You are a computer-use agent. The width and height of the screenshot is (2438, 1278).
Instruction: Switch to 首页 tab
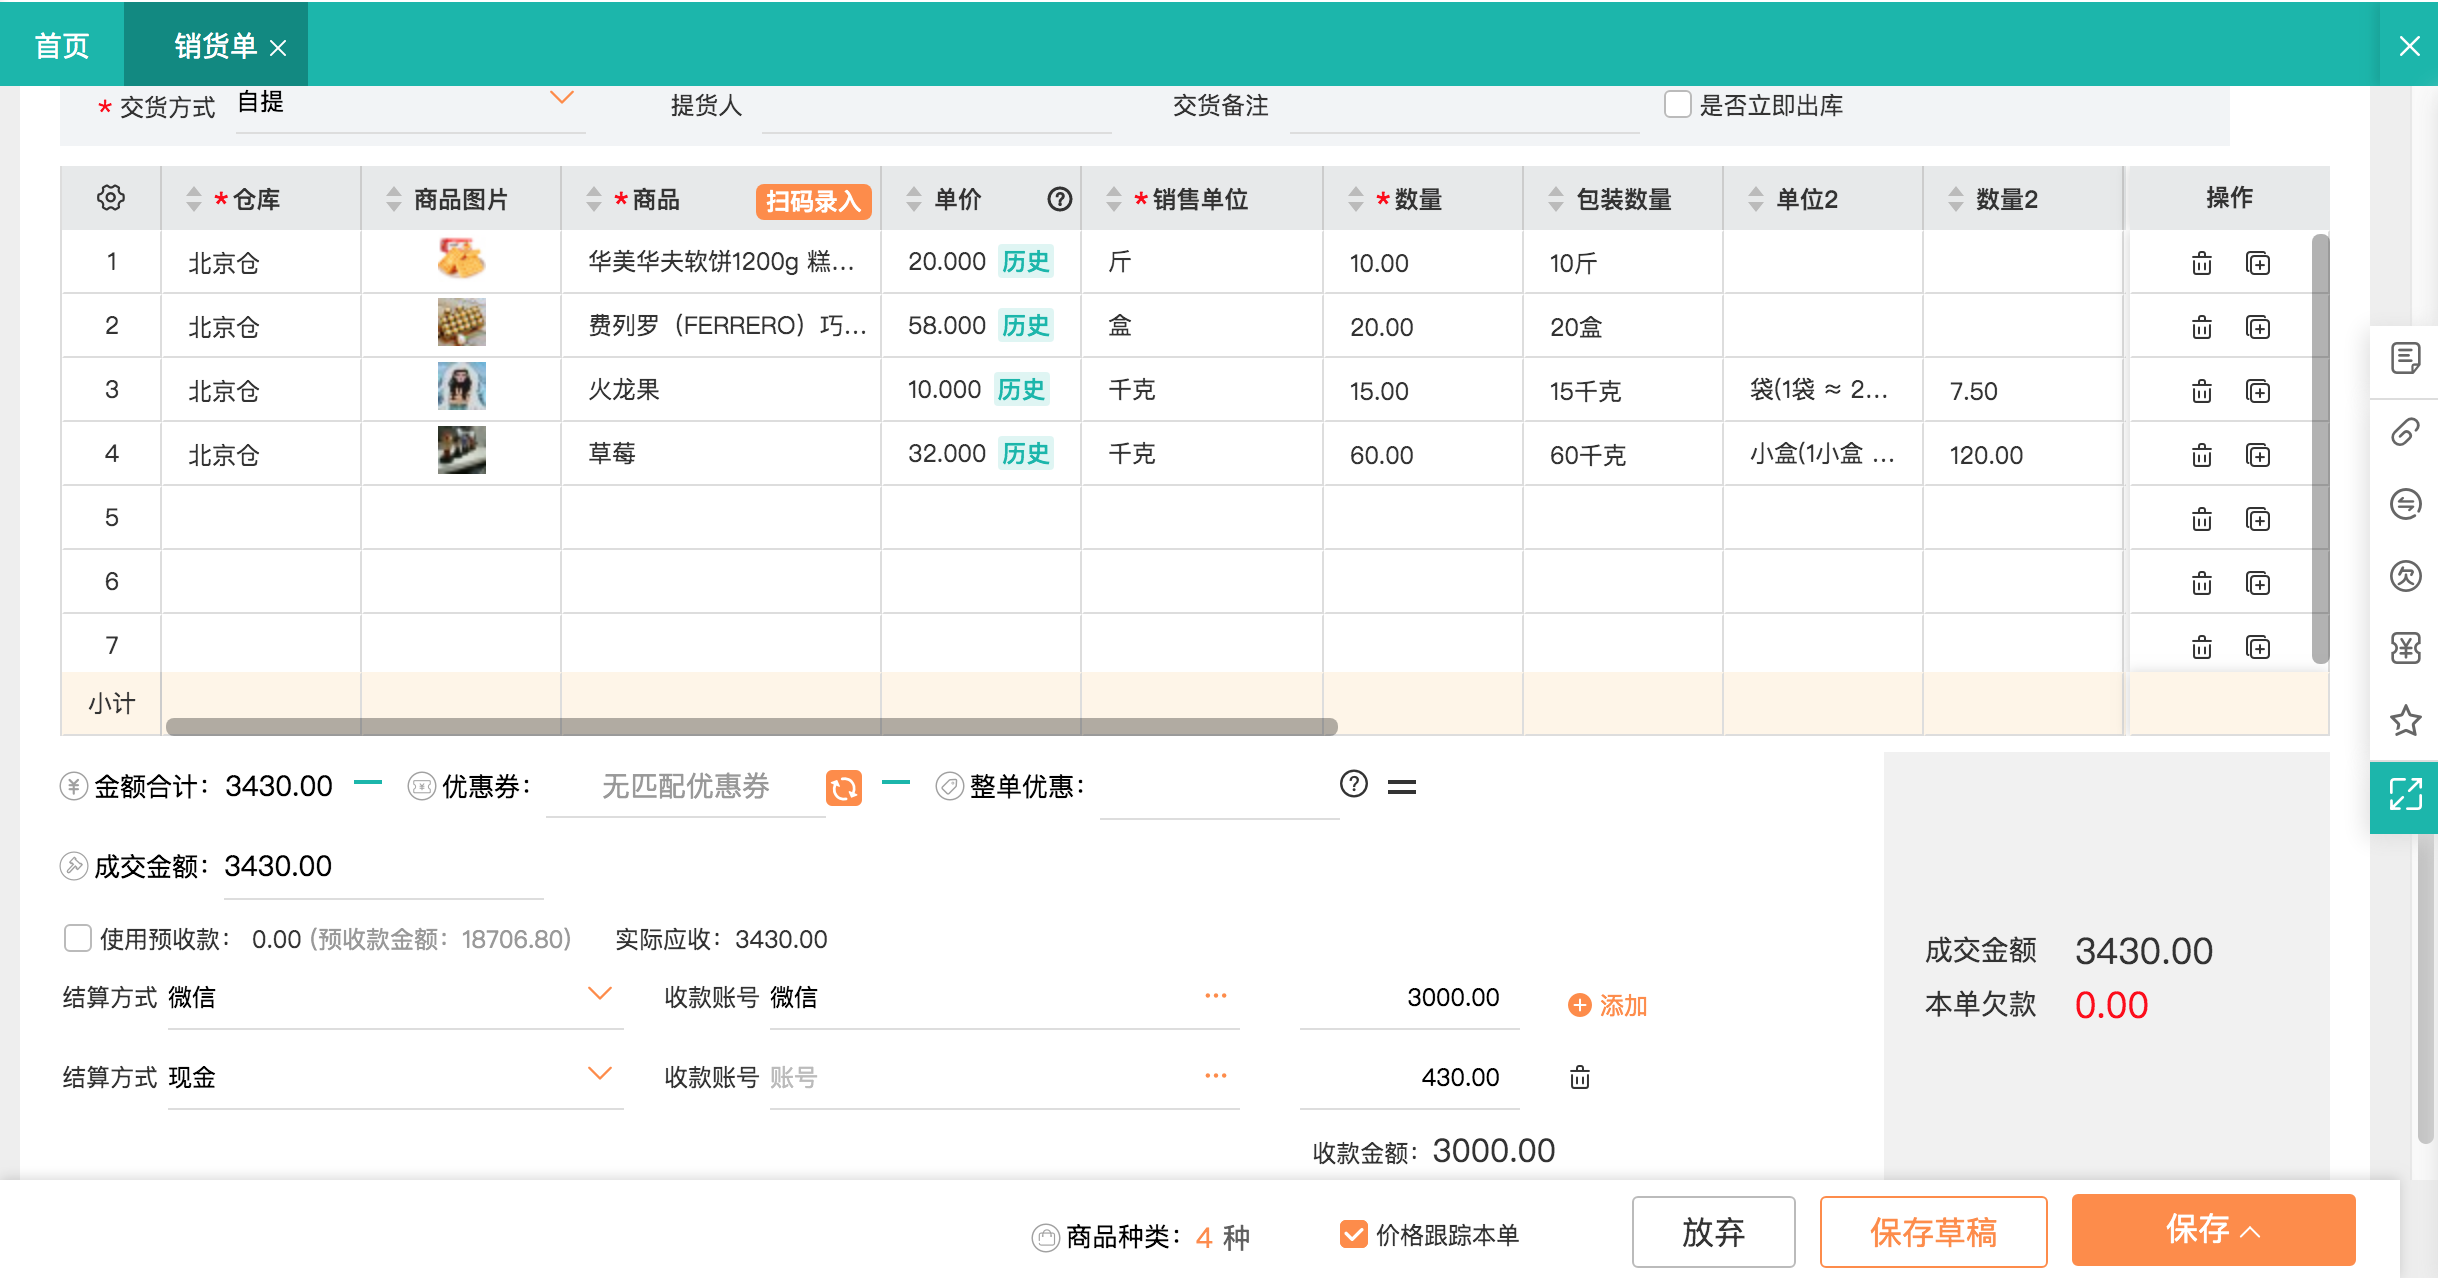[64, 45]
